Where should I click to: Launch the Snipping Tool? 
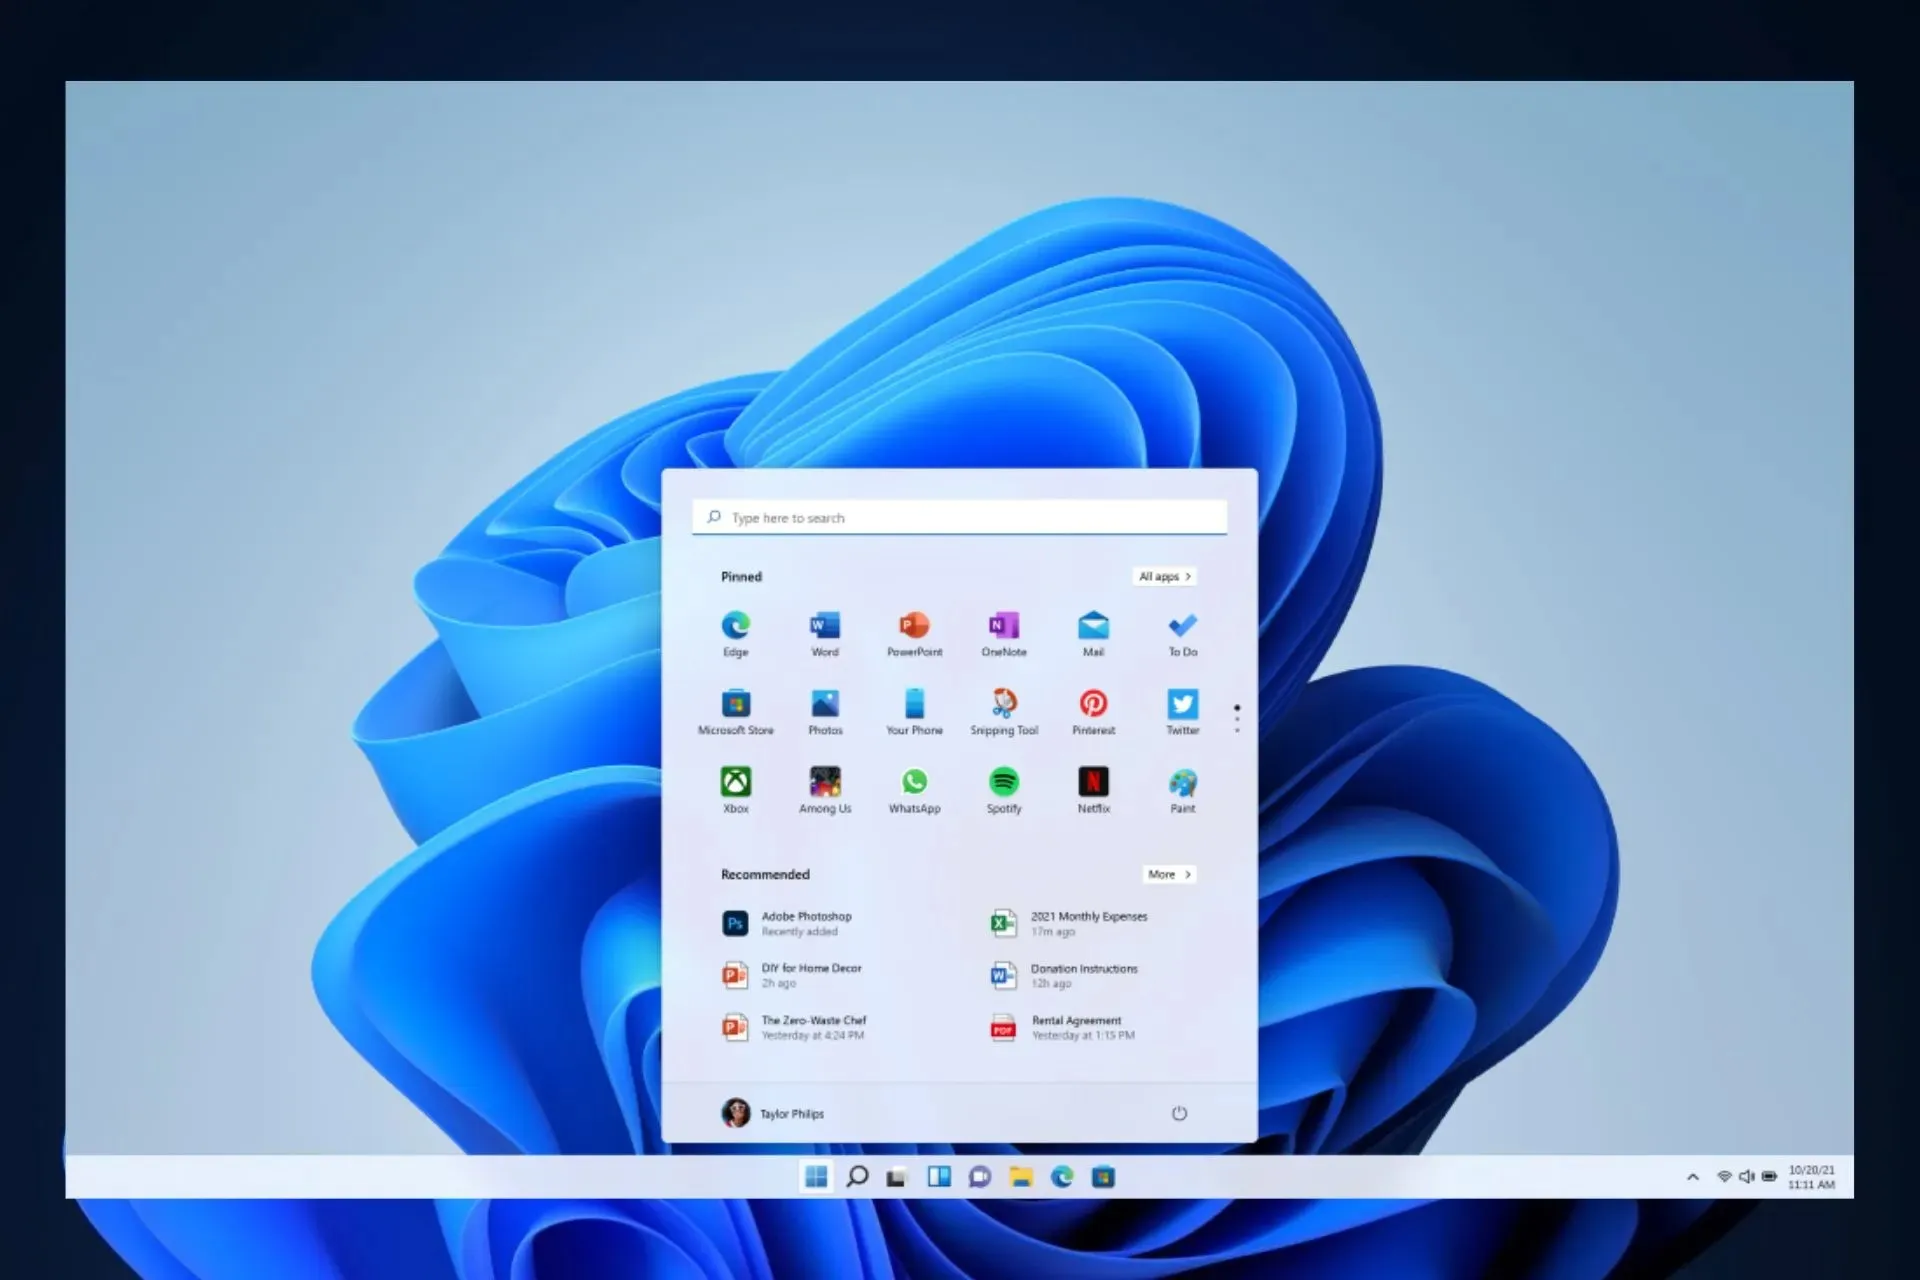click(1004, 712)
